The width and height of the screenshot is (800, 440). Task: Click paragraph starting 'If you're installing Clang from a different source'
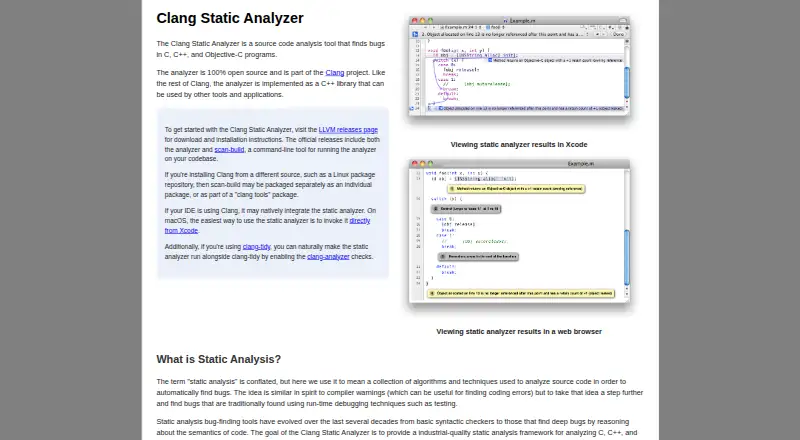(270, 184)
